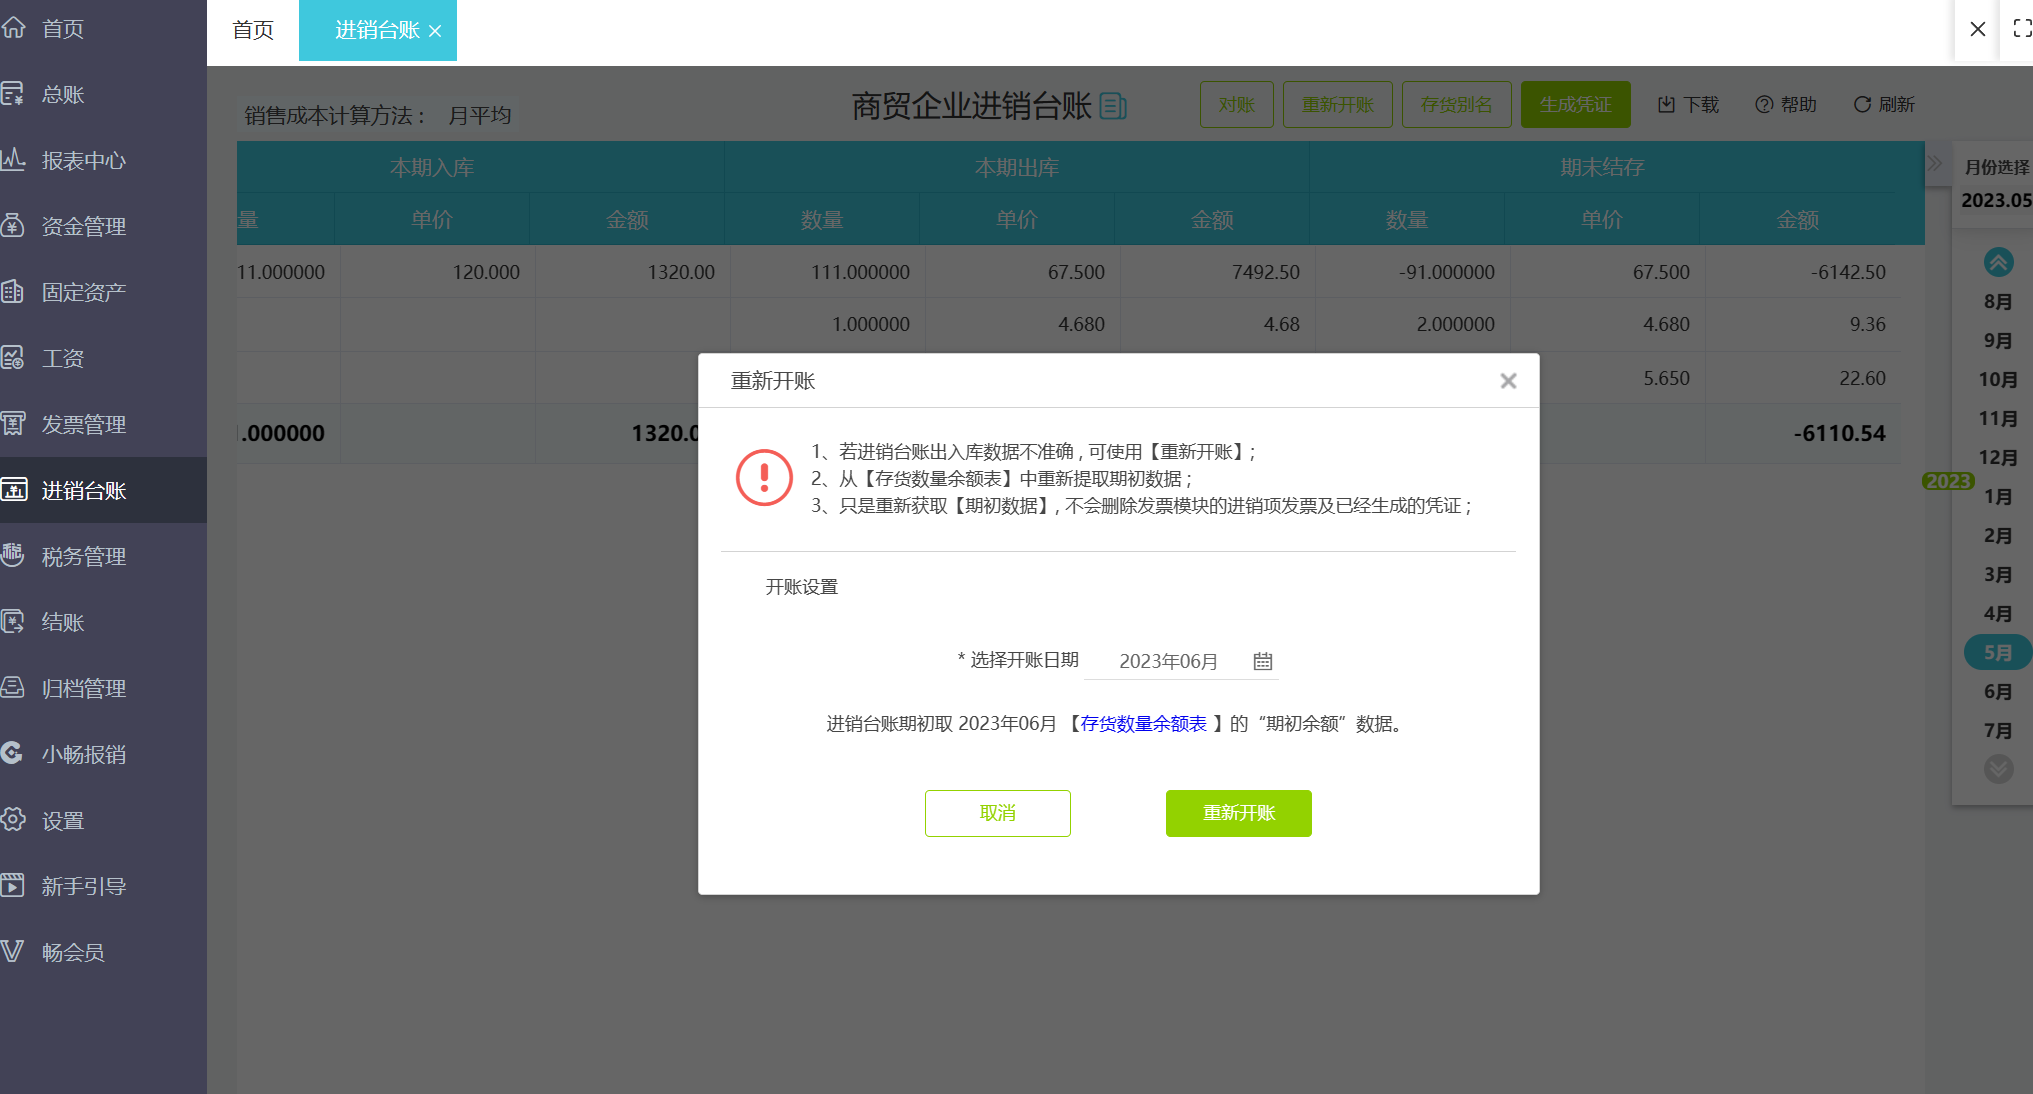Click the 帮助 icon button
The height and width of the screenshot is (1094, 2033).
pos(1765,104)
